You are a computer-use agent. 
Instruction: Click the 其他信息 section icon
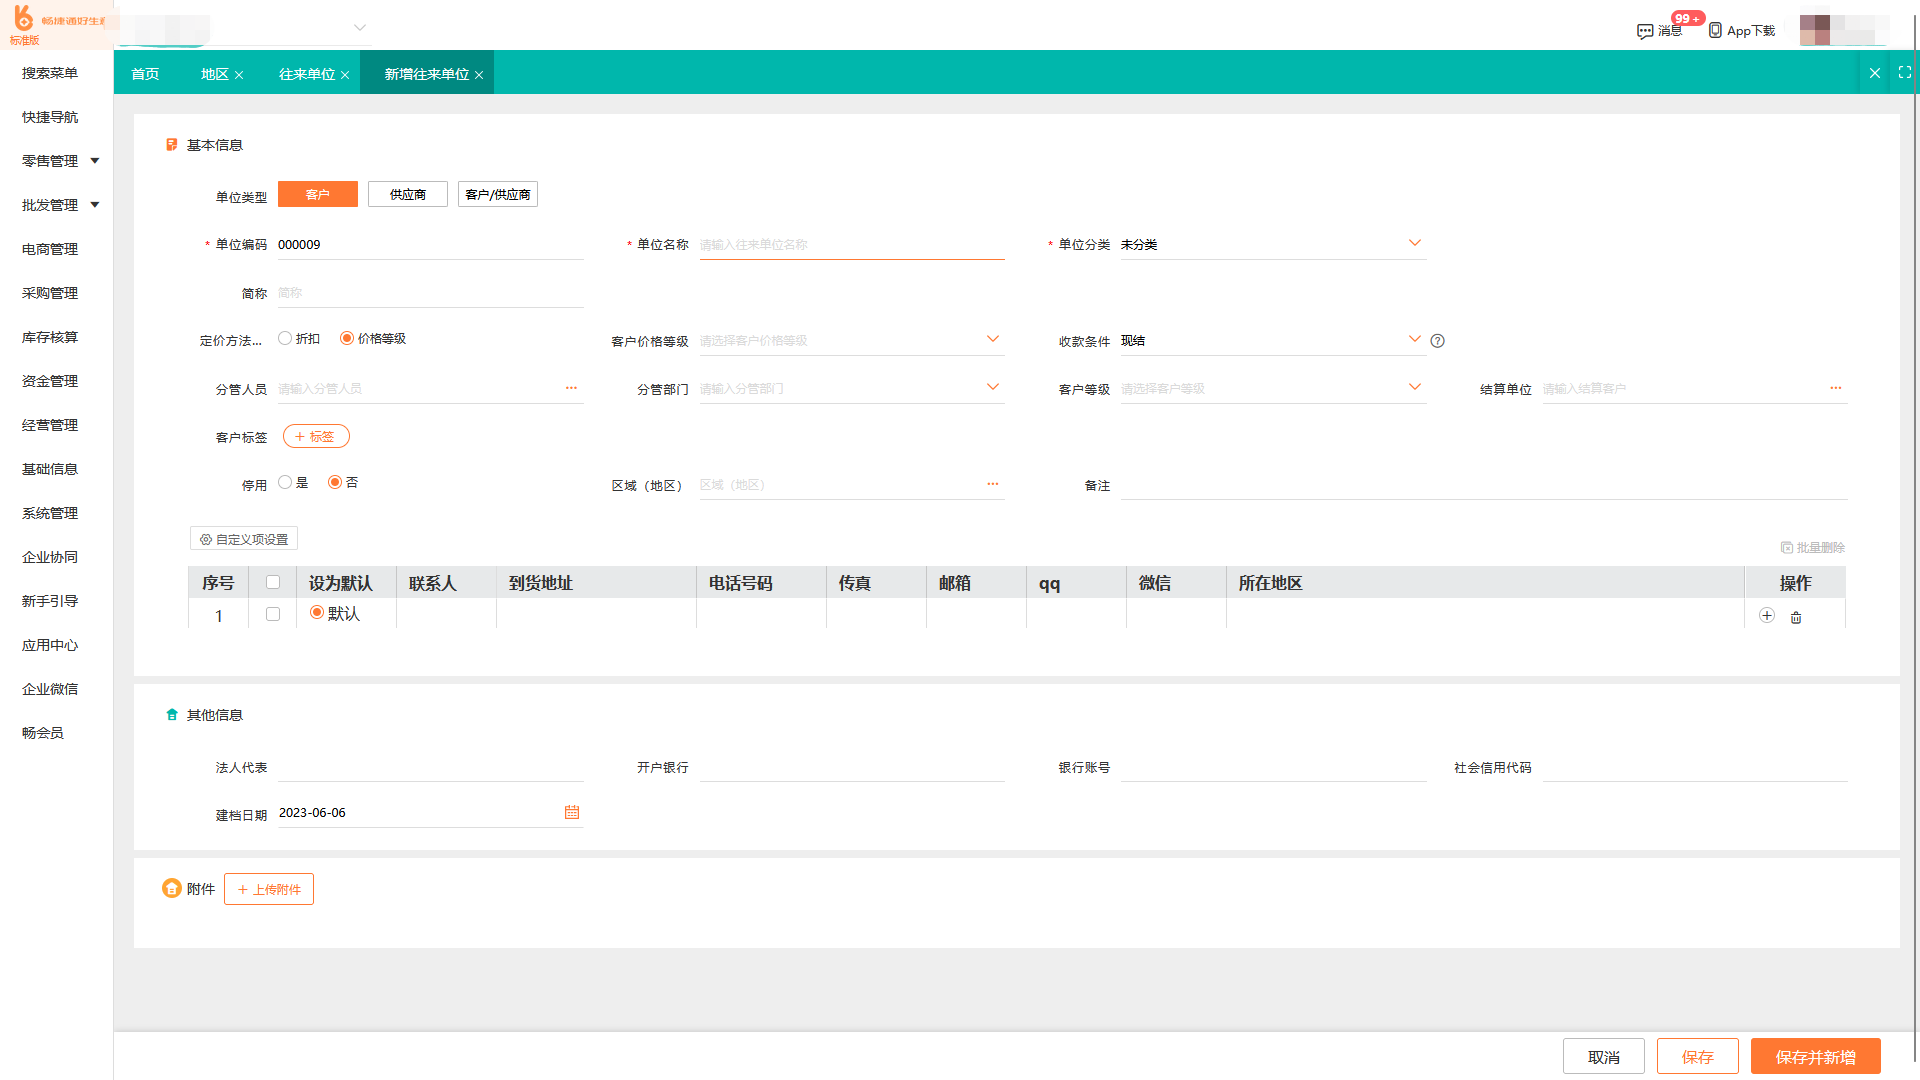(171, 715)
